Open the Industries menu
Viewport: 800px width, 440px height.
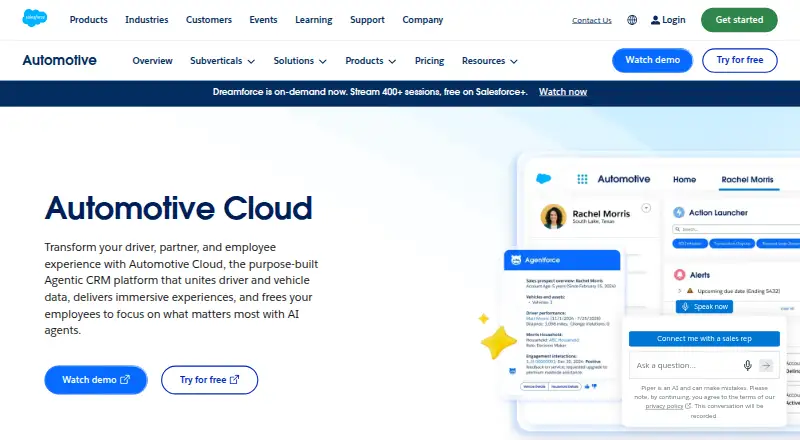pos(146,19)
